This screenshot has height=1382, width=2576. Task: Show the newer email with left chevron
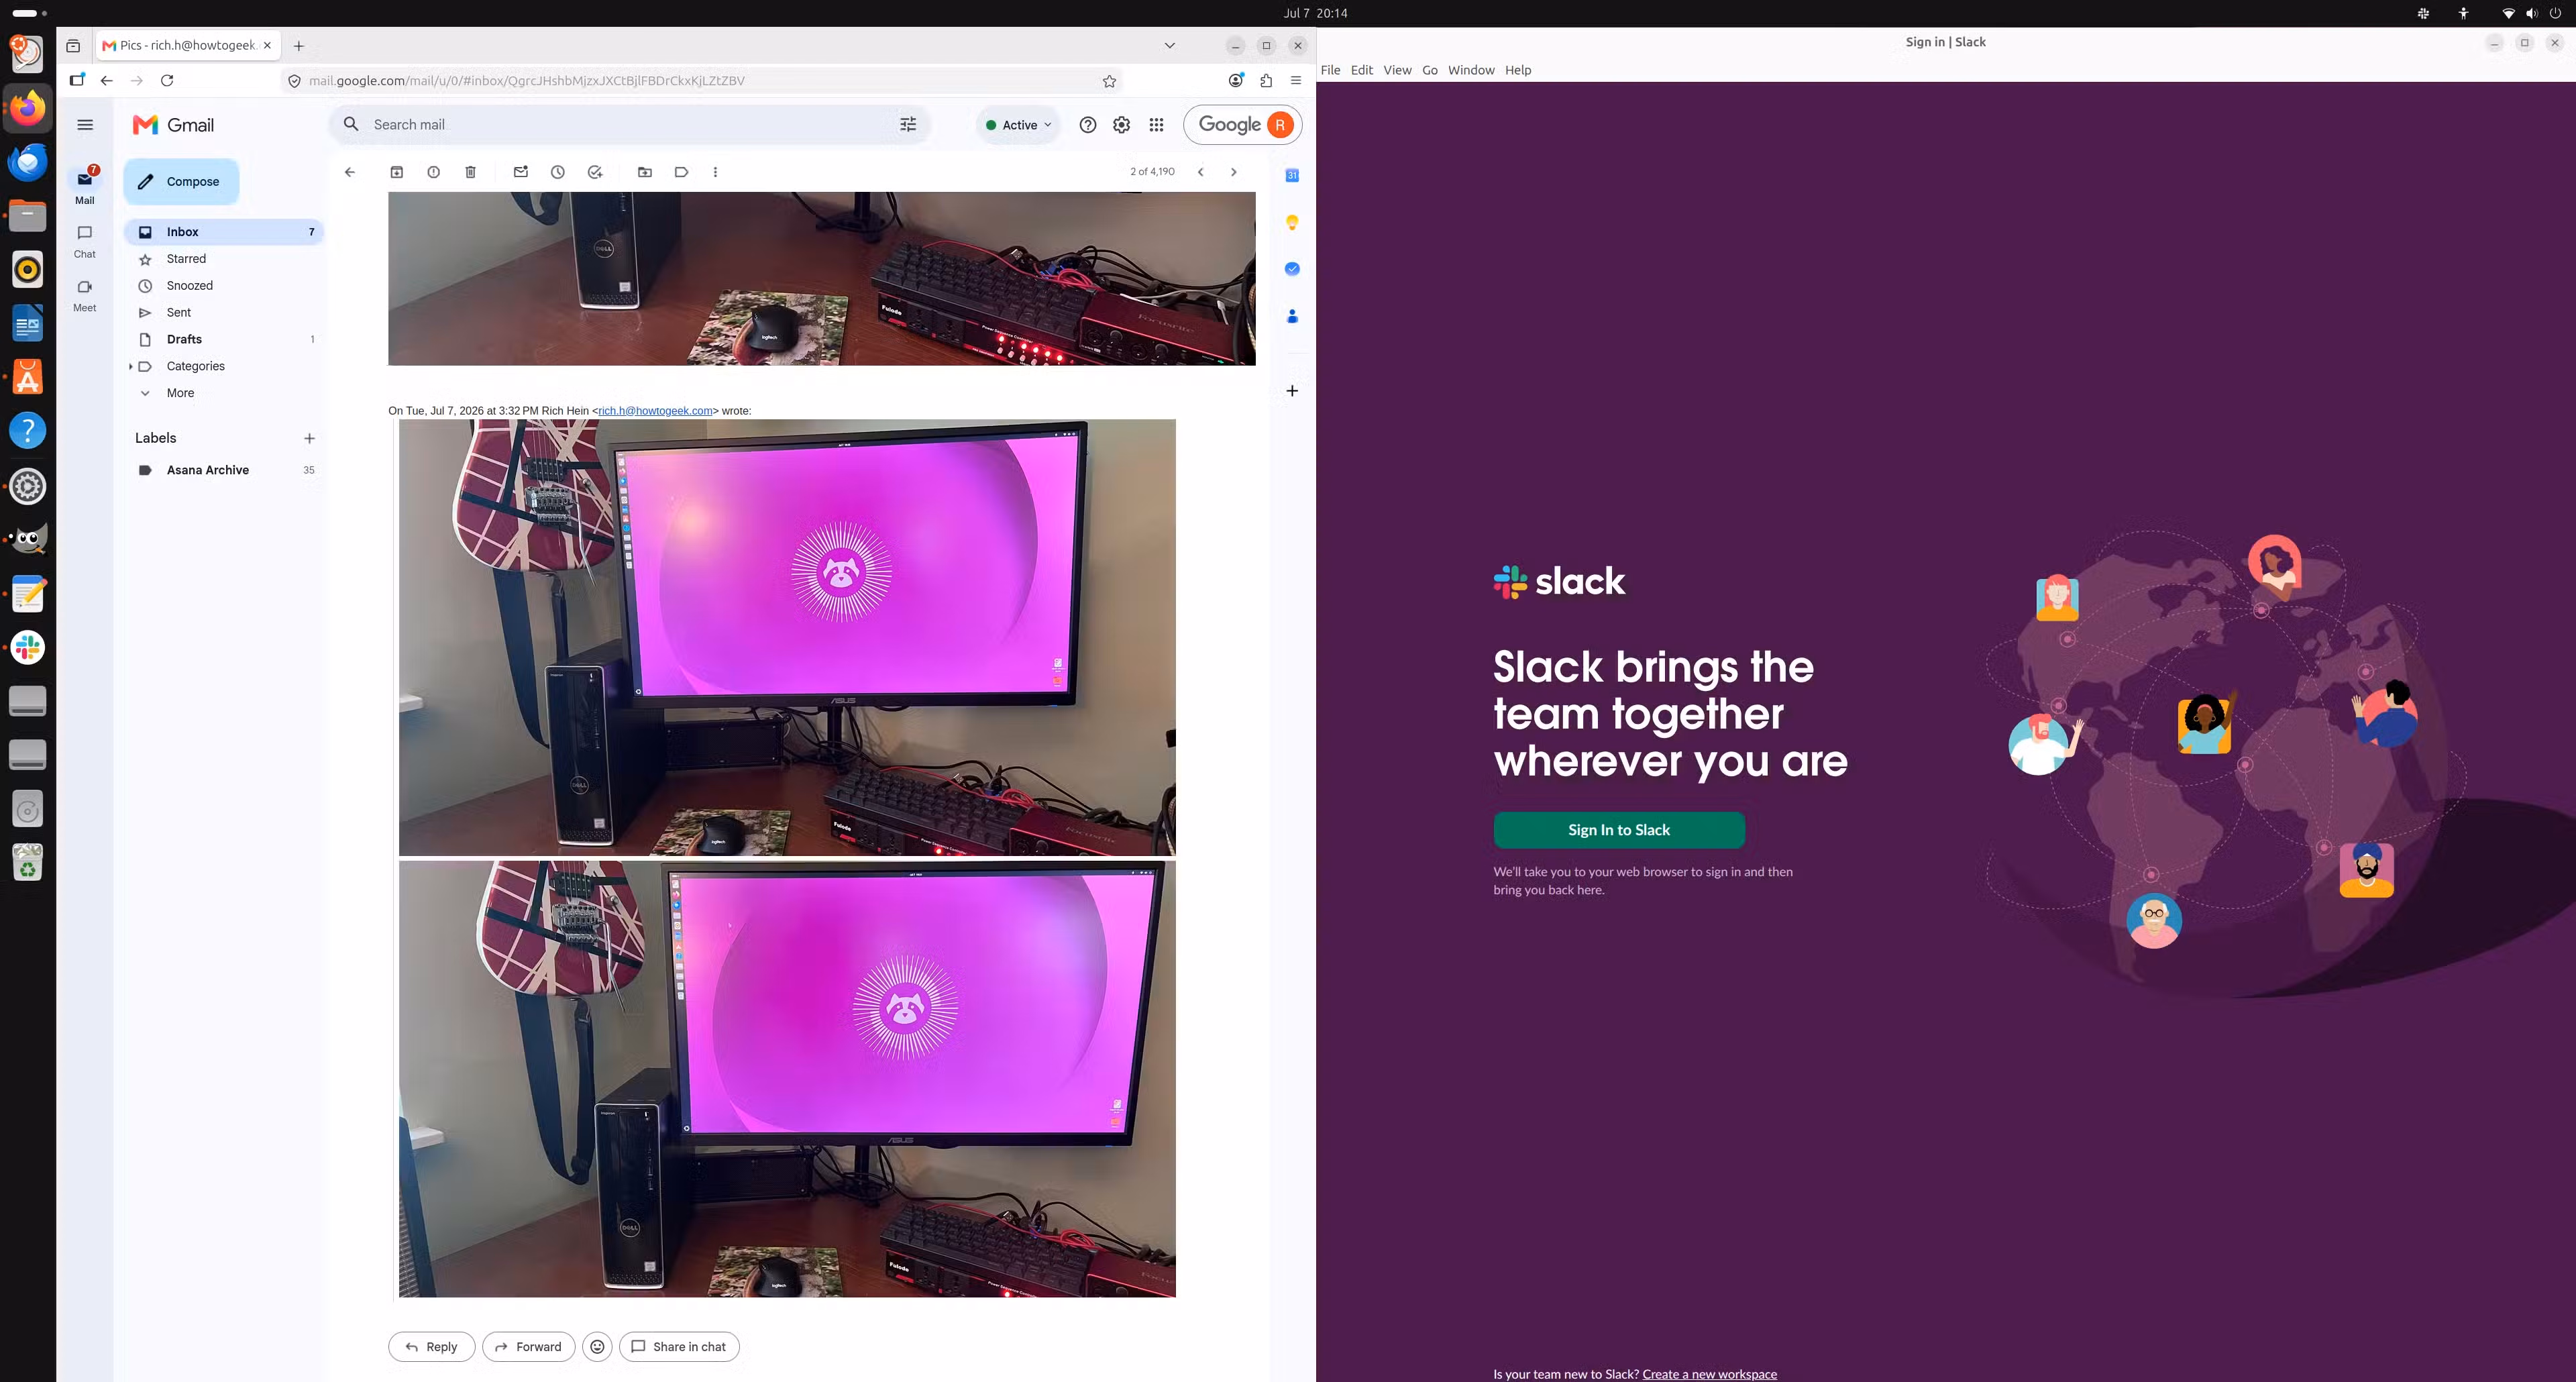1201,172
